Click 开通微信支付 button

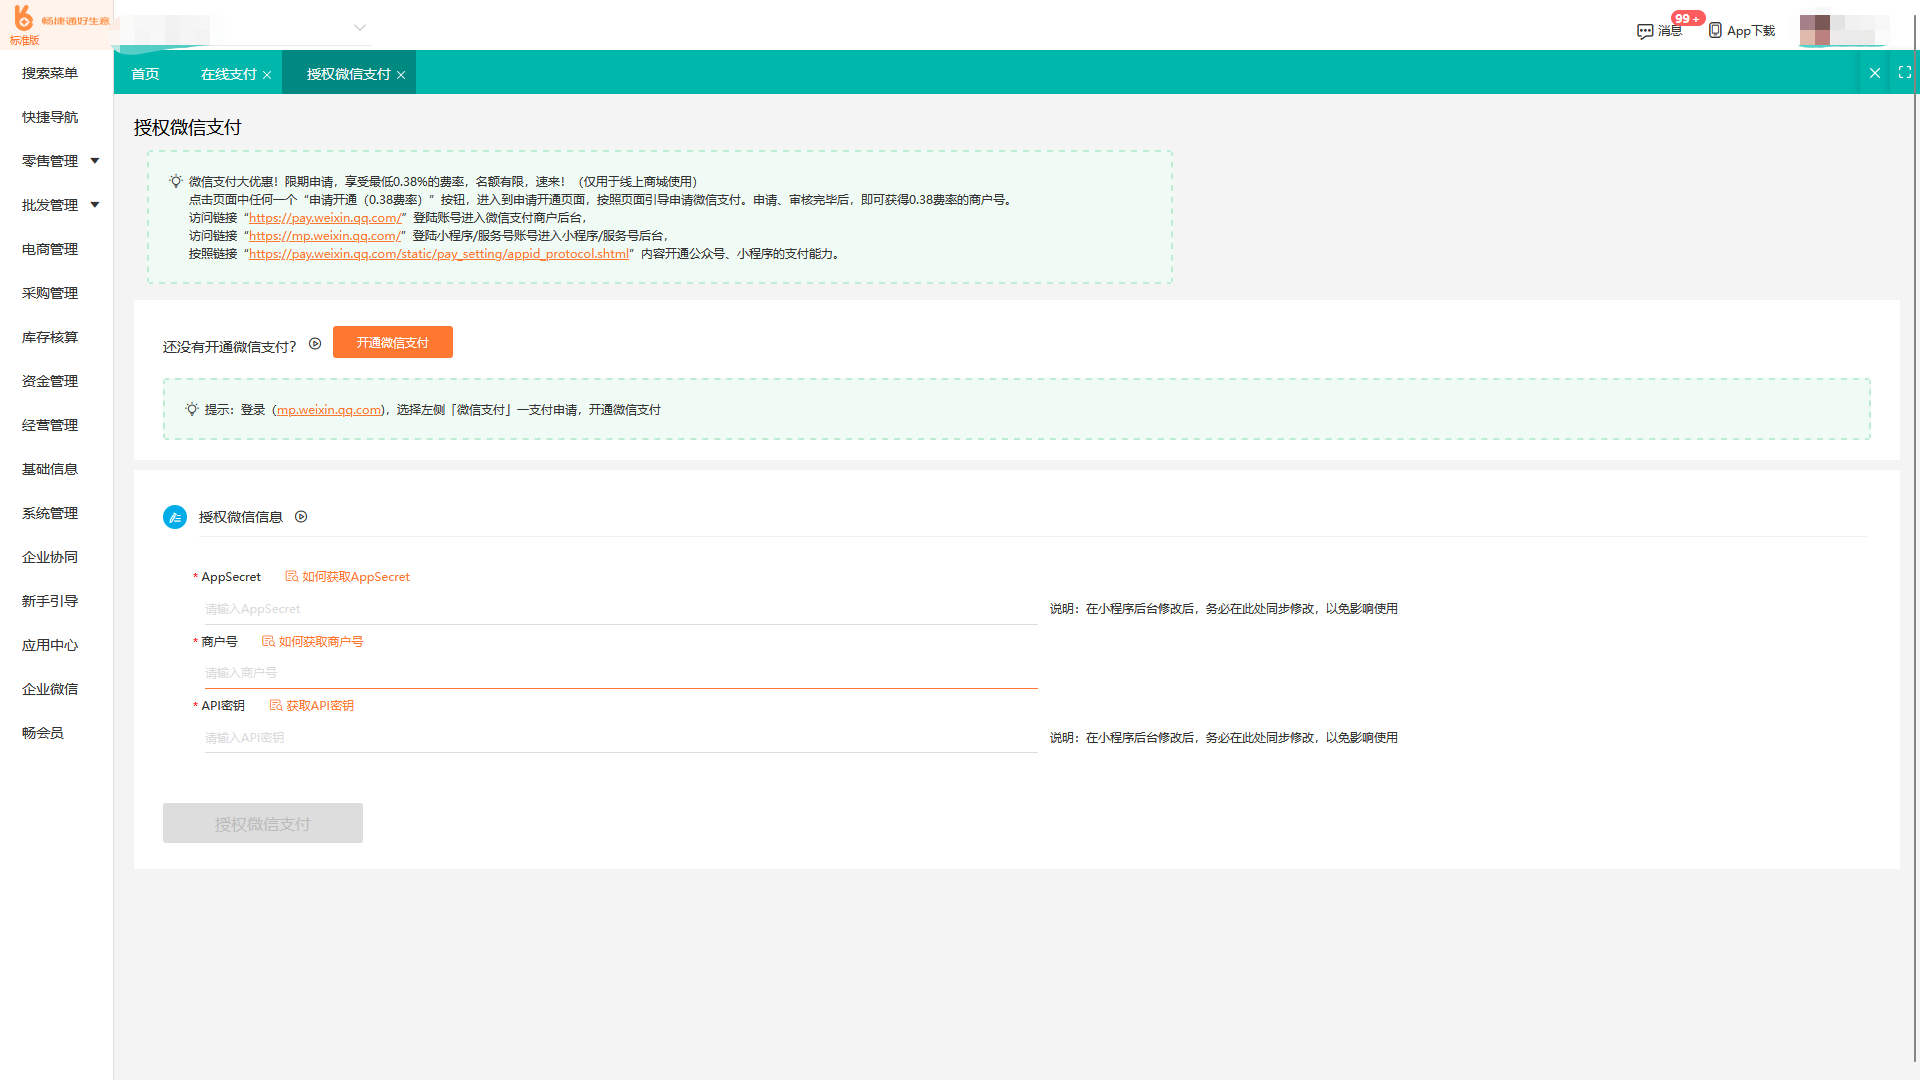pos(393,342)
